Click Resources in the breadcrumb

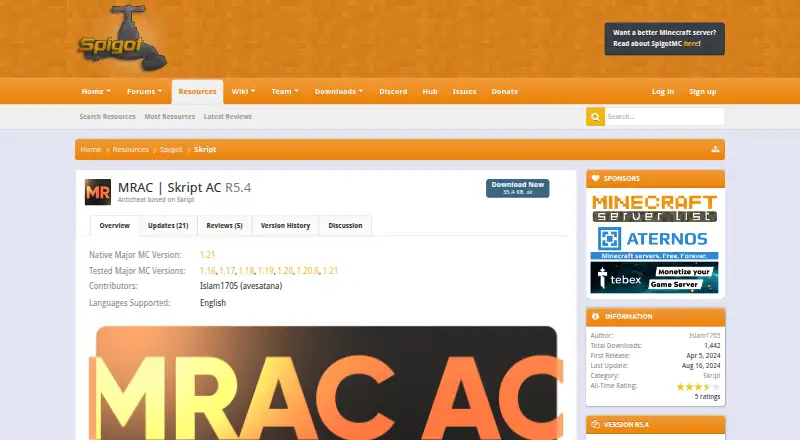(131, 149)
